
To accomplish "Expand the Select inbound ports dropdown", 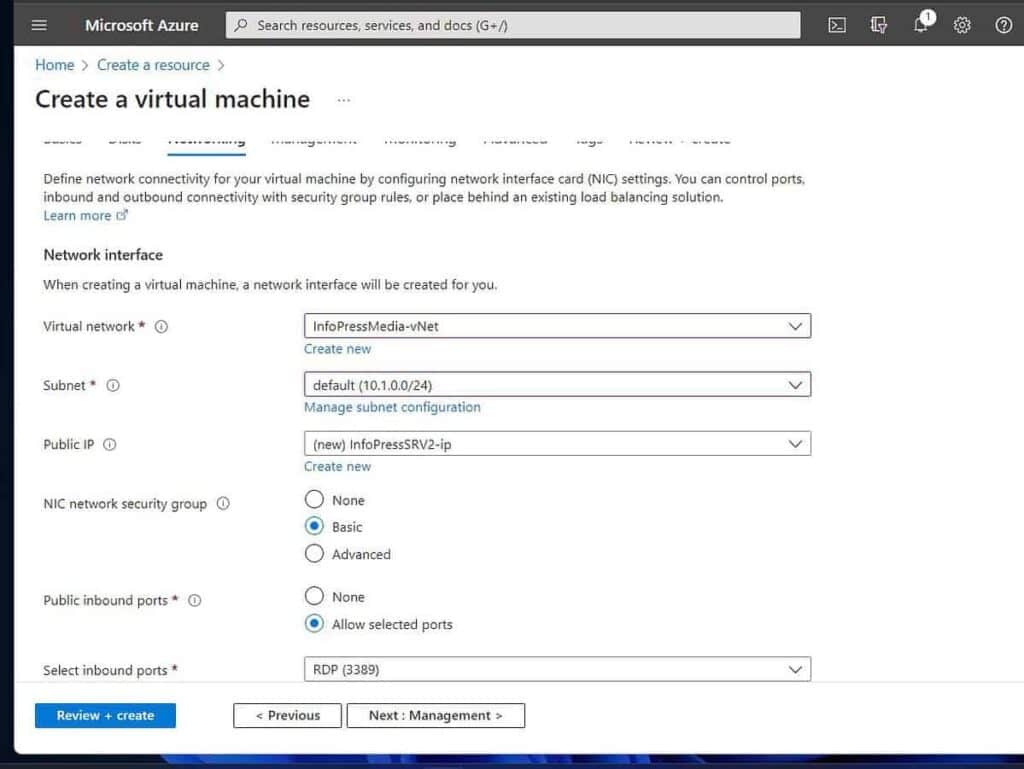I will [x=557, y=669].
